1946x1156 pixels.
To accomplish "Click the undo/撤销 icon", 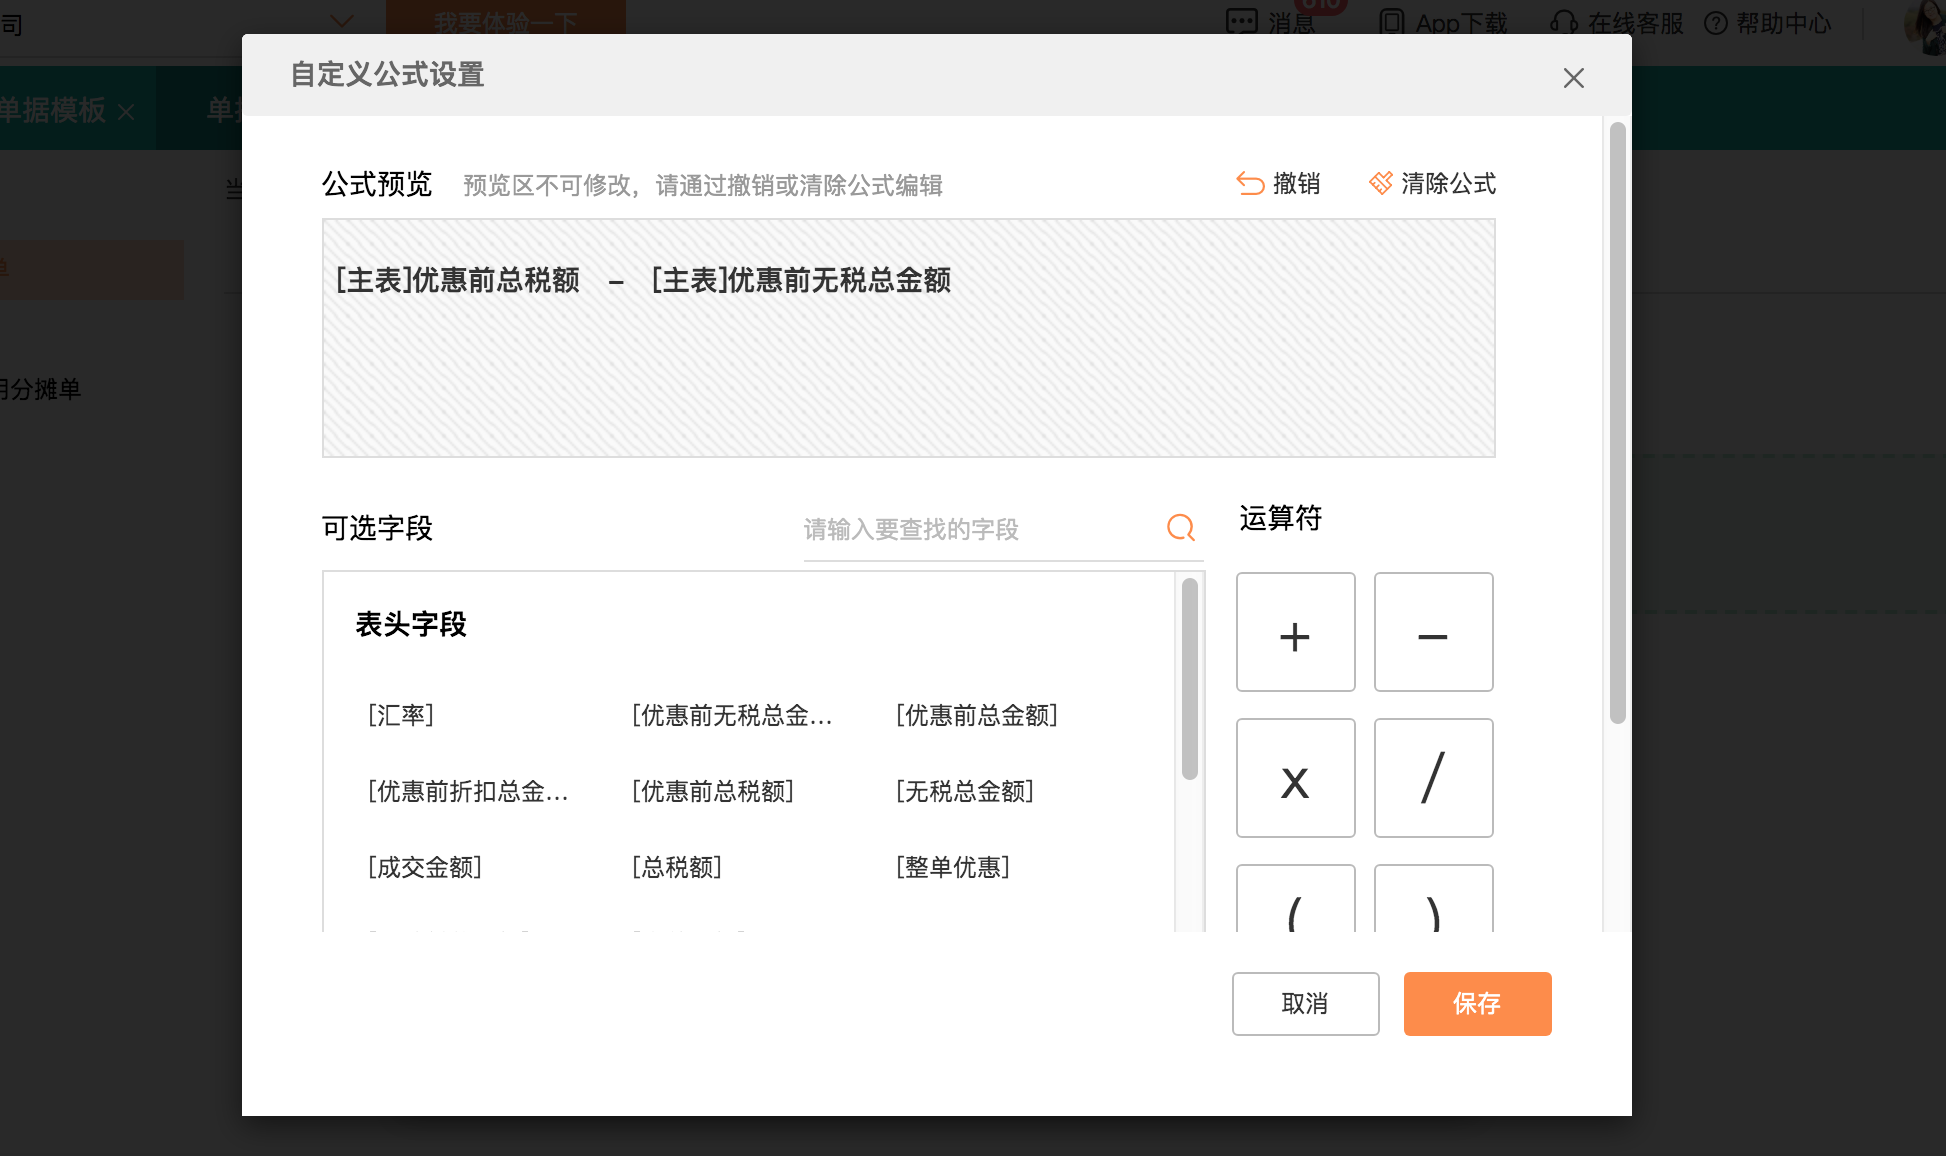I will click(x=1248, y=183).
